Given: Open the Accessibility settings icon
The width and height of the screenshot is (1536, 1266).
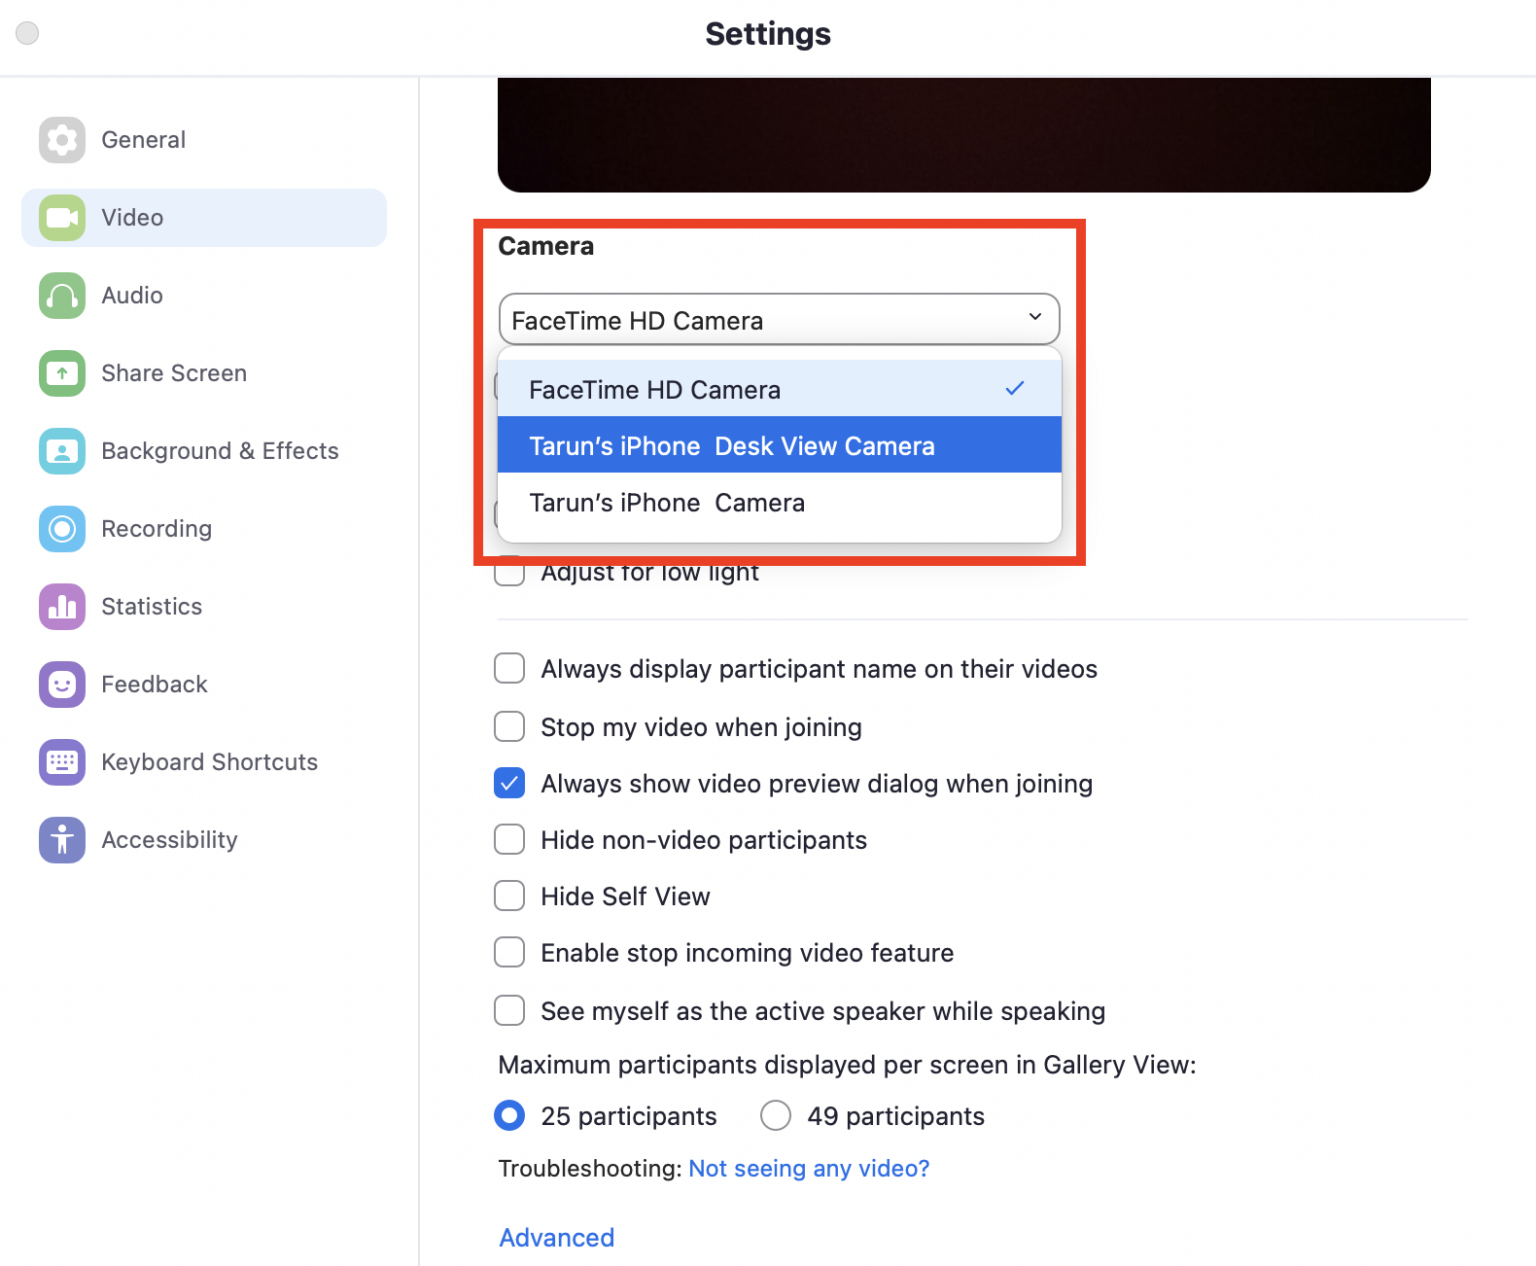Looking at the screenshot, I should click(x=62, y=840).
